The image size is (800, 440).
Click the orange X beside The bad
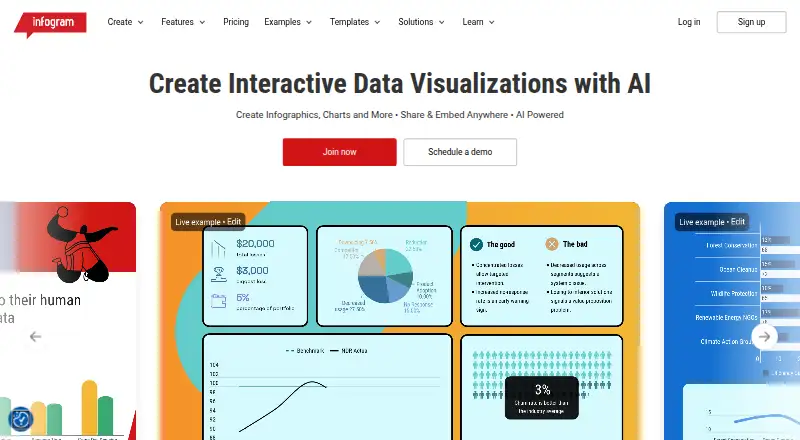click(x=552, y=244)
